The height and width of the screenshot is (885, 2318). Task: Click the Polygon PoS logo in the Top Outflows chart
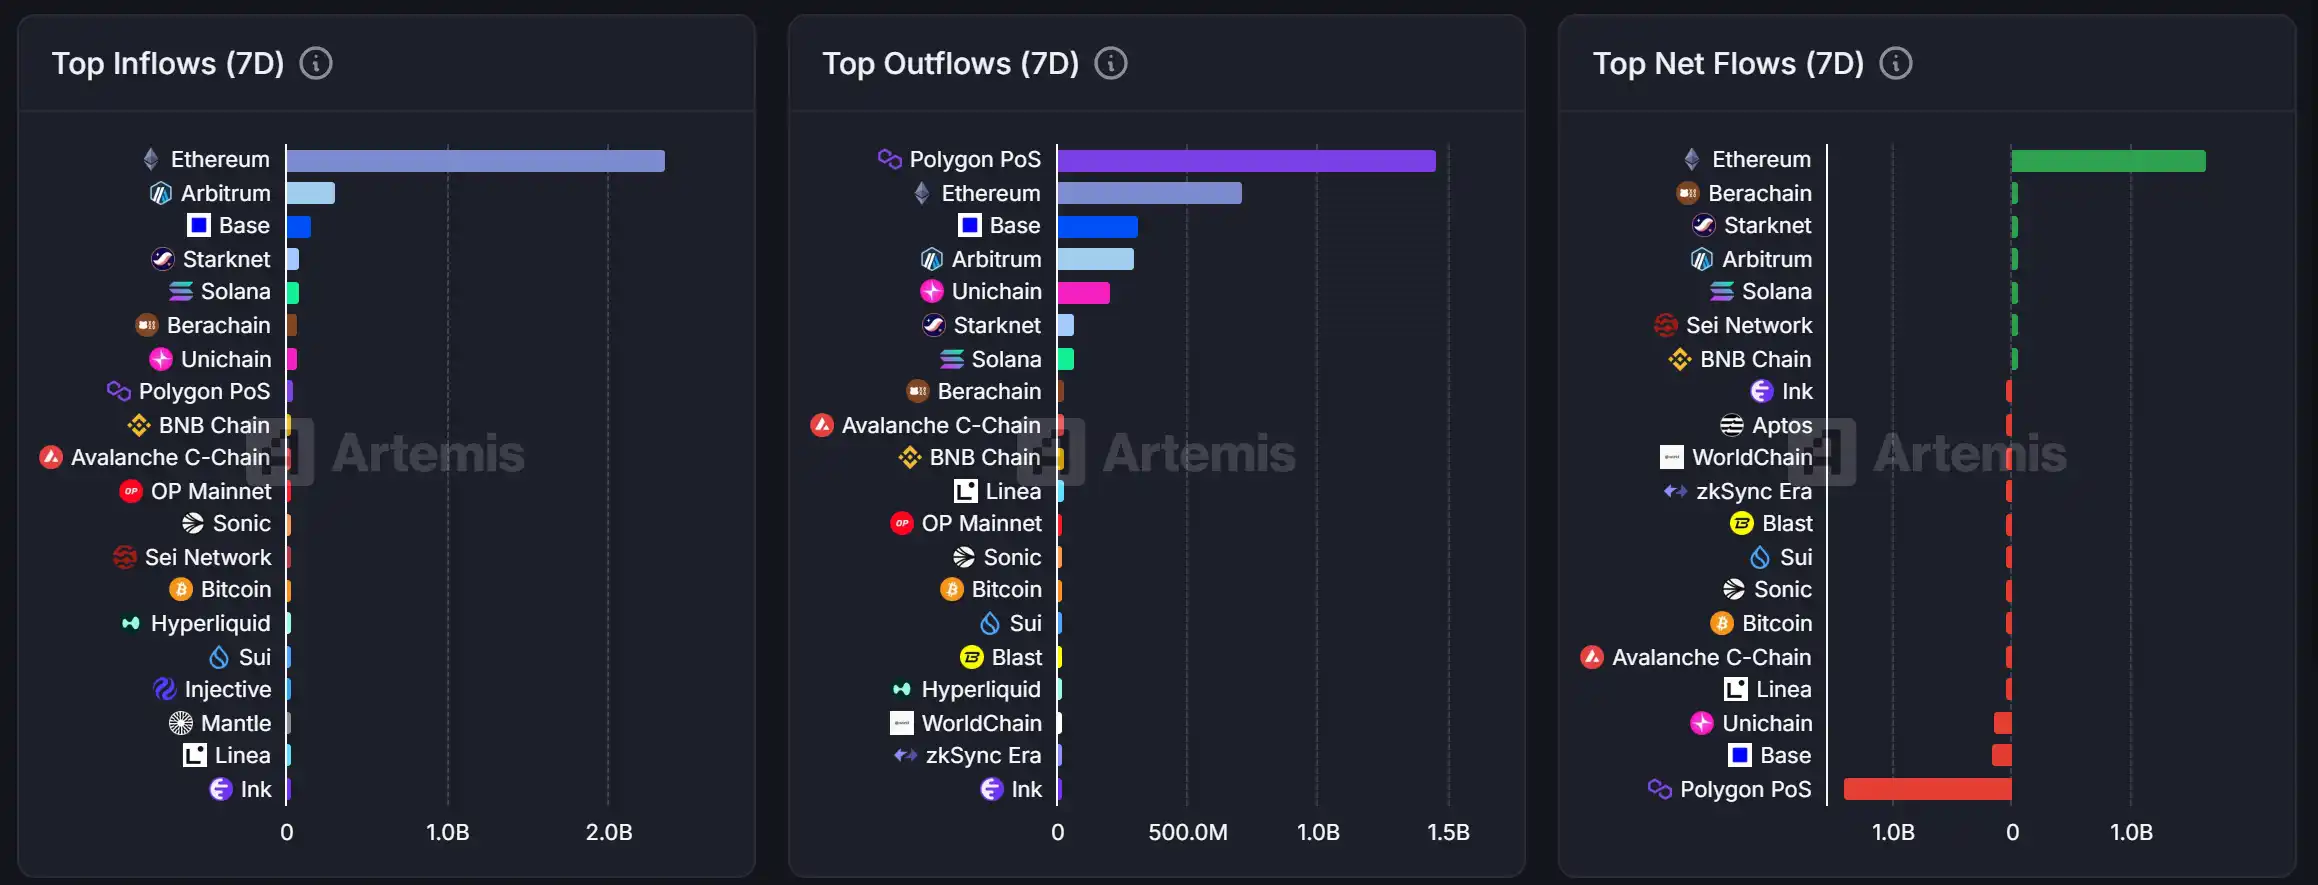[x=889, y=159]
